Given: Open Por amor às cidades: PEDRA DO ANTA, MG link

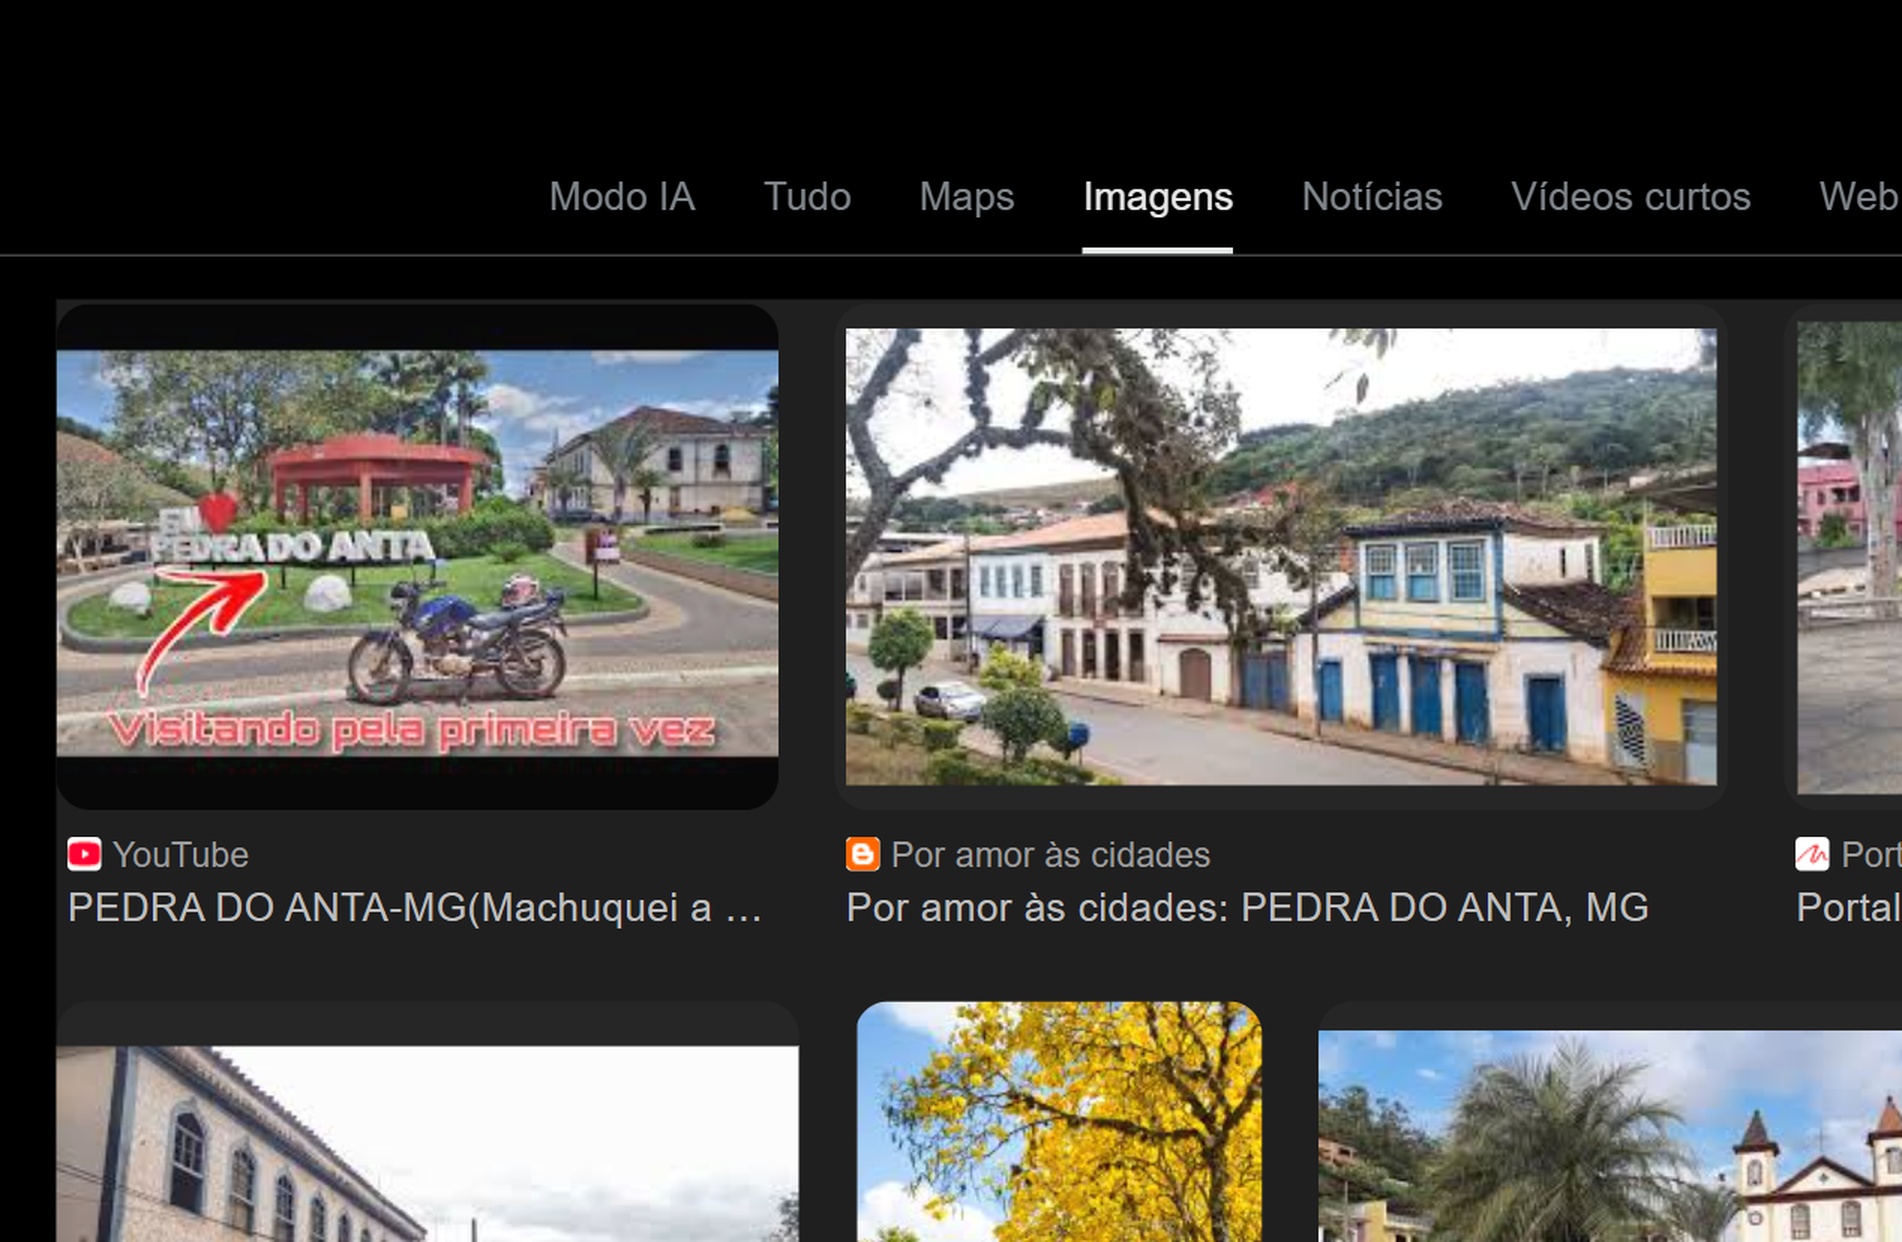Looking at the screenshot, I should pyautogui.click(x=1246, y=908).
